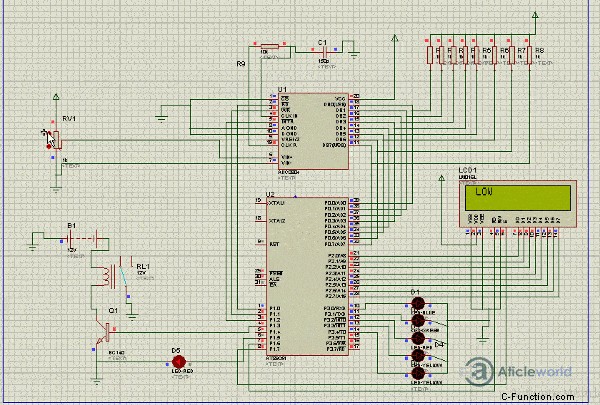Viewport: 600px width, 405px height.
Task: Select transistor Q1 in the schematic
Action: coord(103,331)
